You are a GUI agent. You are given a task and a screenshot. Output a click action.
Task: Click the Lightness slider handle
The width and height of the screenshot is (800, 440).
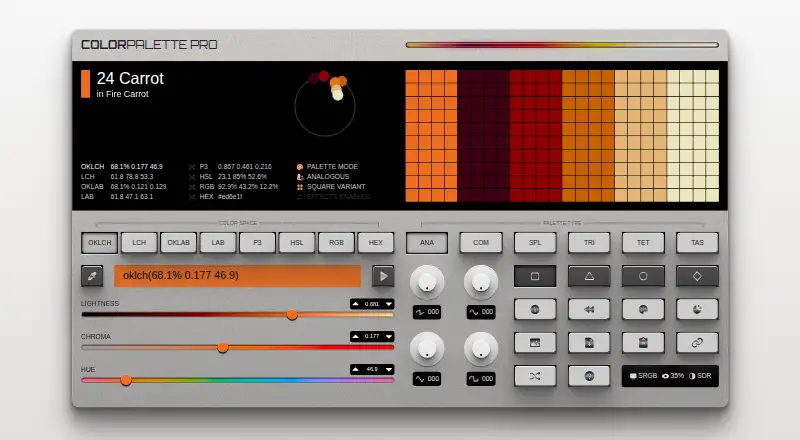point(292,315)
